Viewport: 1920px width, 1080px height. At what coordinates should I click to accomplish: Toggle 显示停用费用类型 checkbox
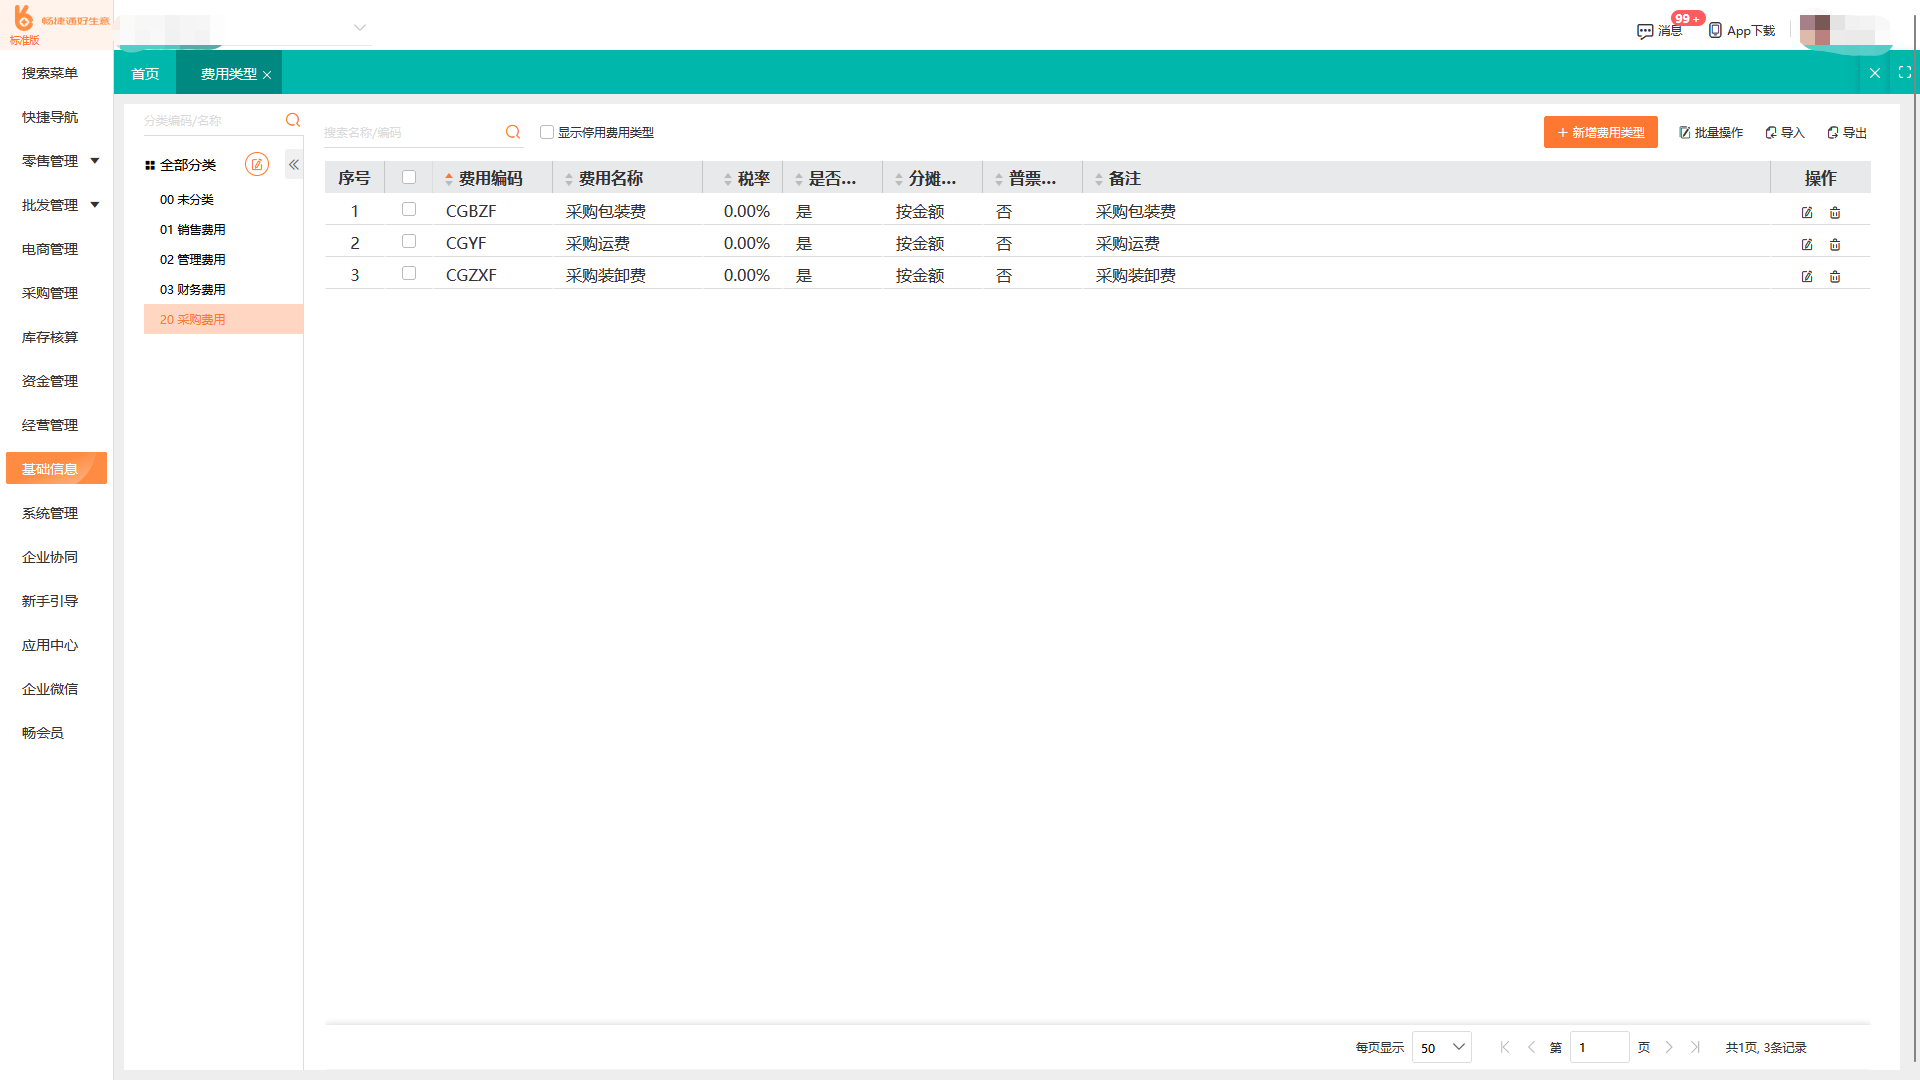coord(545,132)
